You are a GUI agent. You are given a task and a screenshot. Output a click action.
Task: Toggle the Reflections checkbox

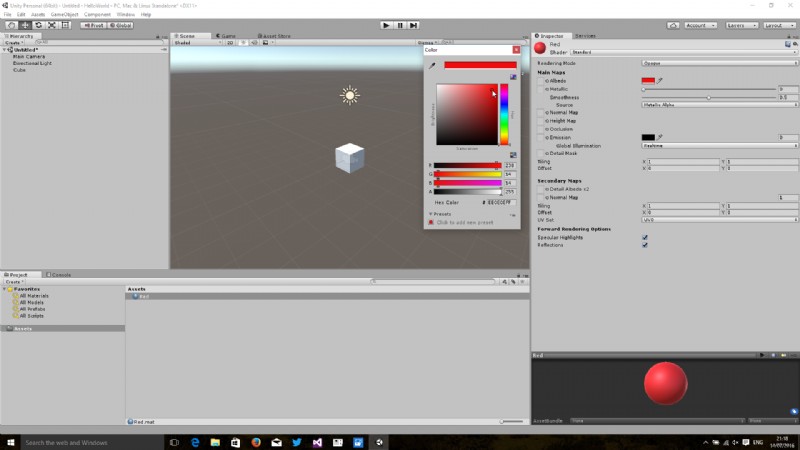pyautogui.click(x=644, y=245)
